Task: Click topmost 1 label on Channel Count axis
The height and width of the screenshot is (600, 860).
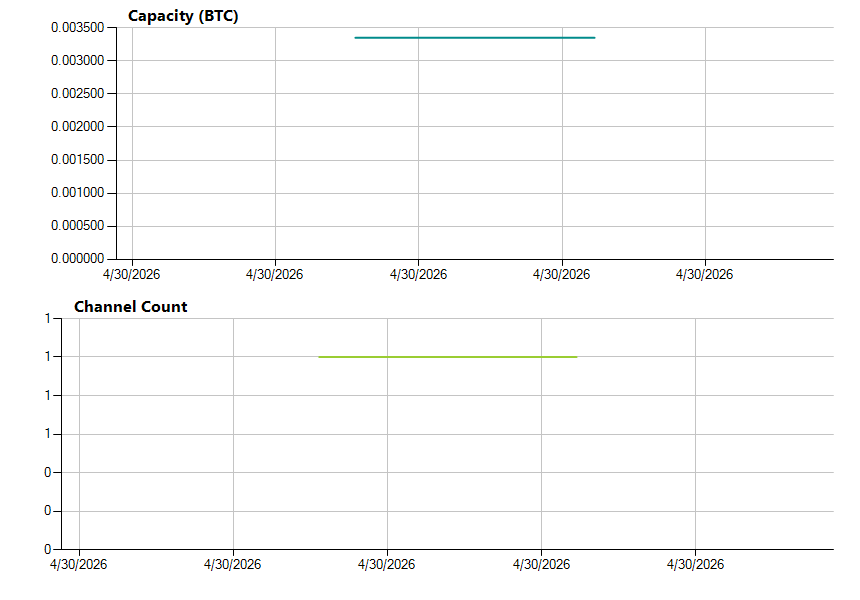Action: (47, 319)
